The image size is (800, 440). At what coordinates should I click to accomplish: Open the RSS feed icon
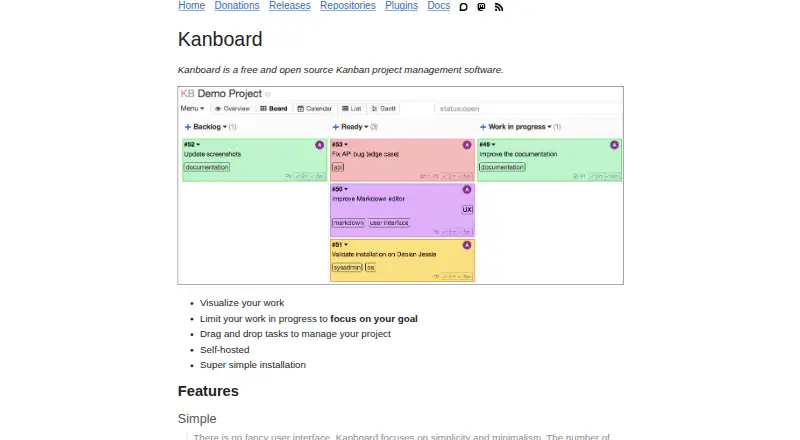pos(499,7)
